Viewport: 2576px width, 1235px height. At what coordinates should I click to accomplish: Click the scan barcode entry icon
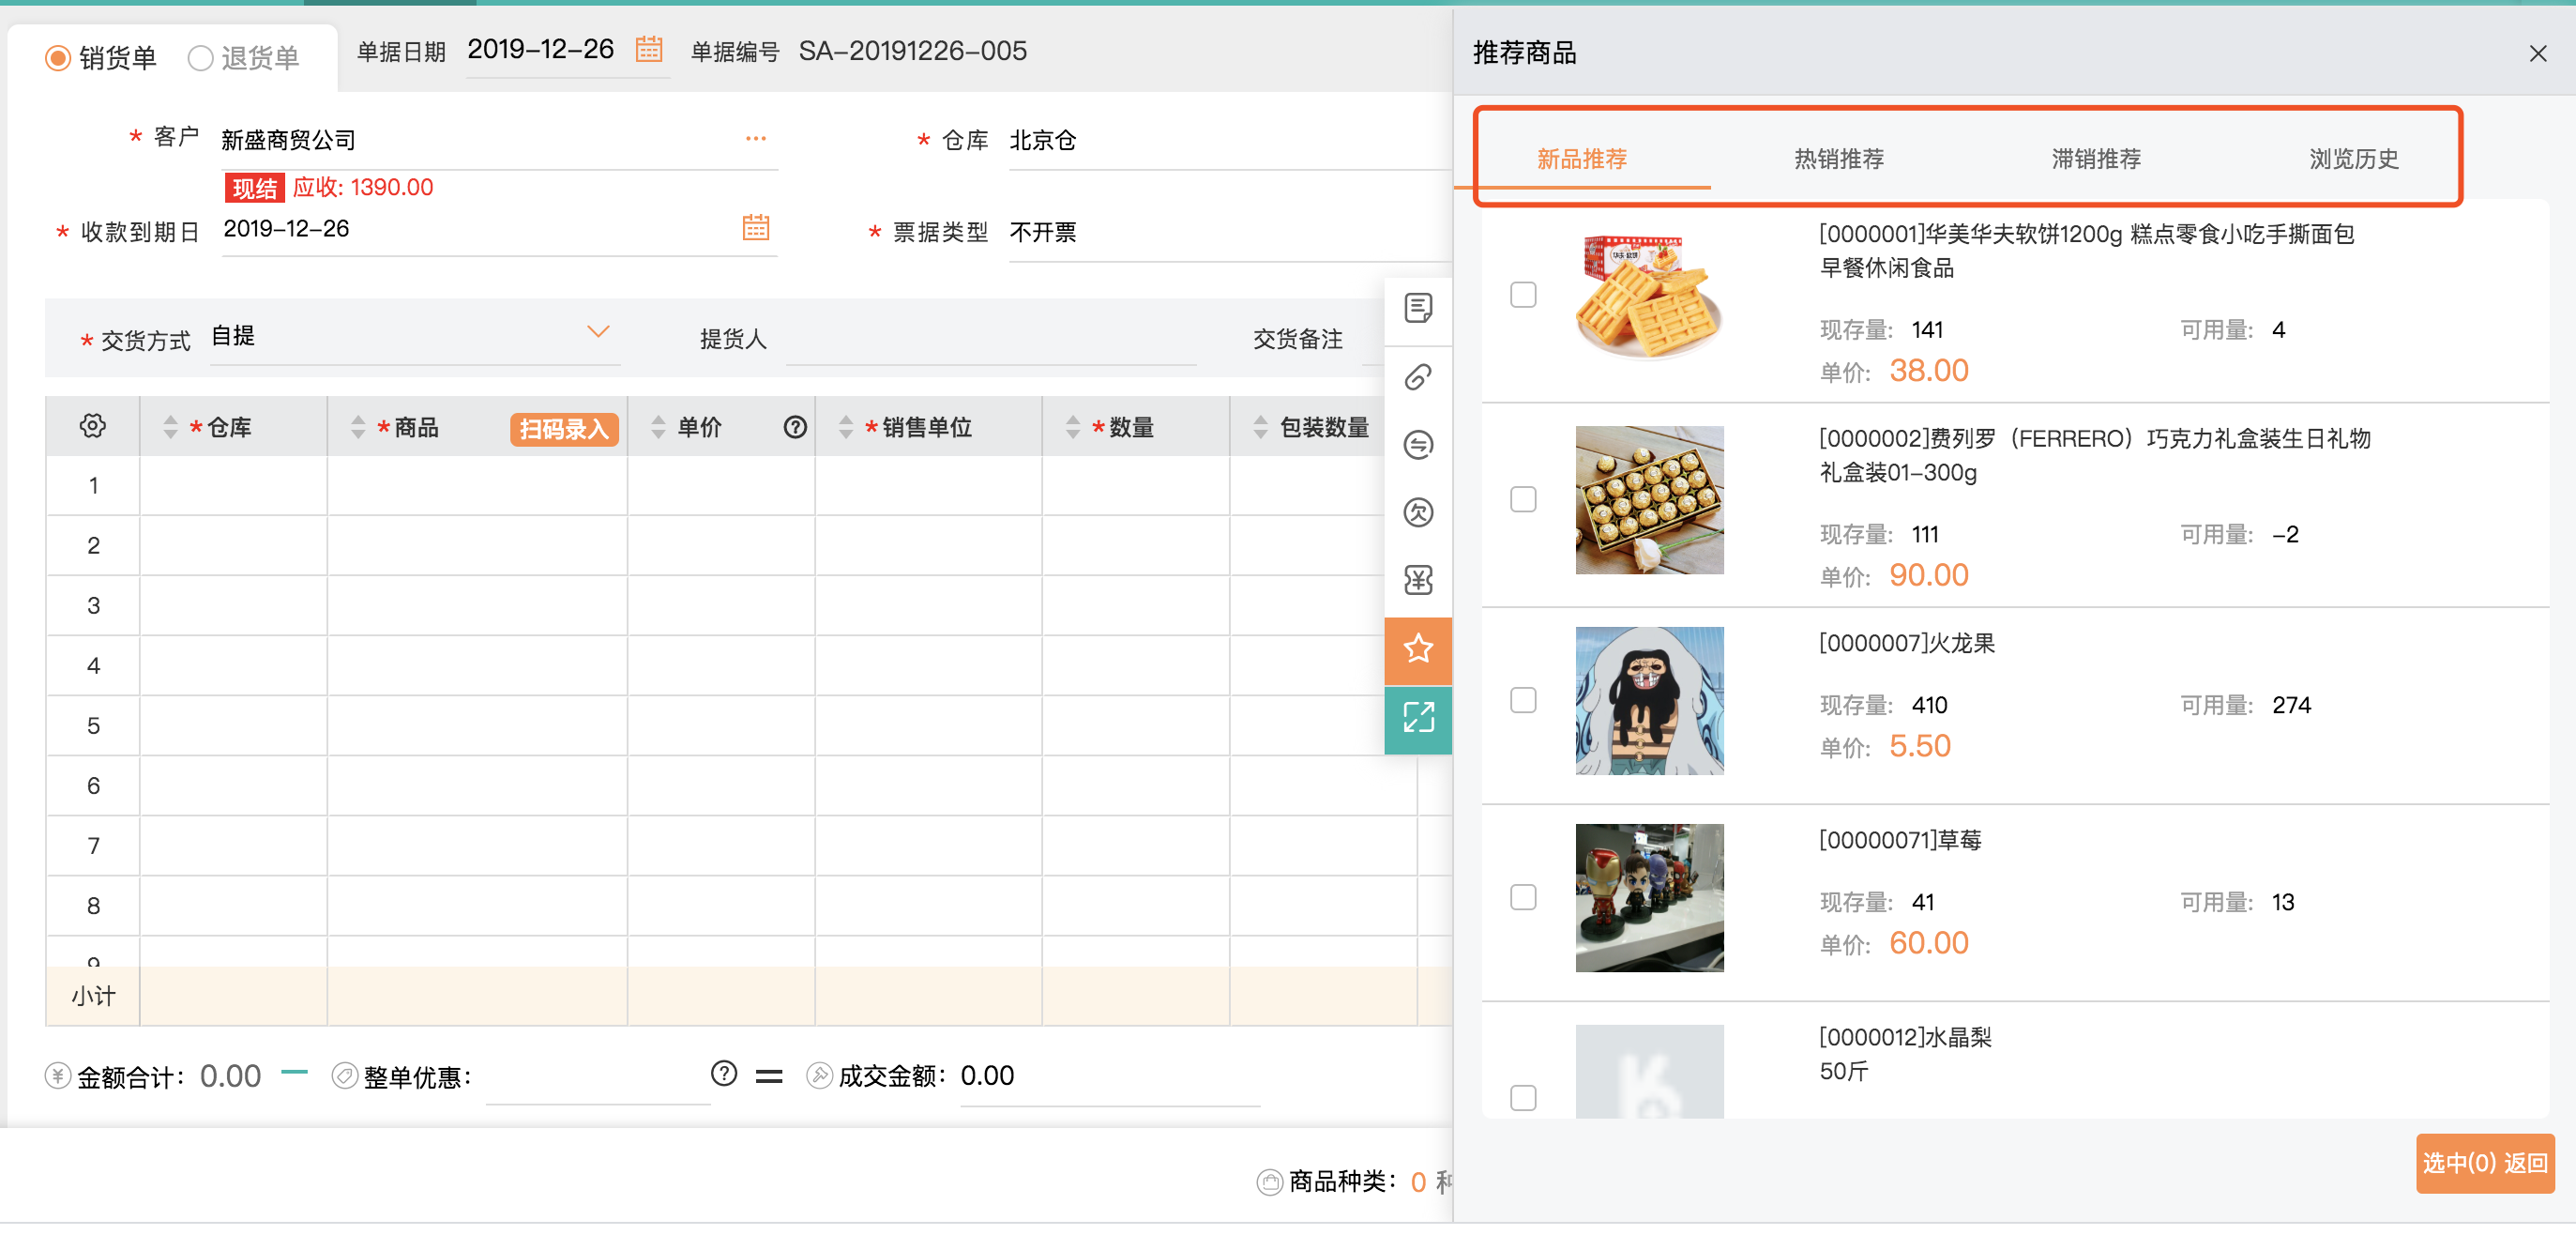564,429
